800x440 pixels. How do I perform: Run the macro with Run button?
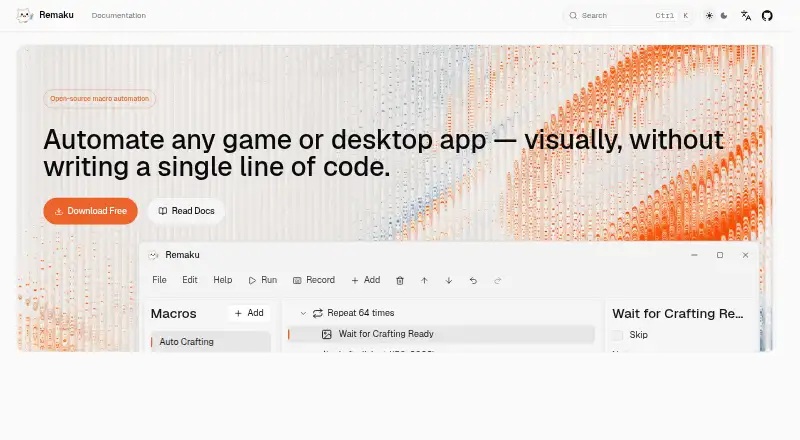coord(263,280)
